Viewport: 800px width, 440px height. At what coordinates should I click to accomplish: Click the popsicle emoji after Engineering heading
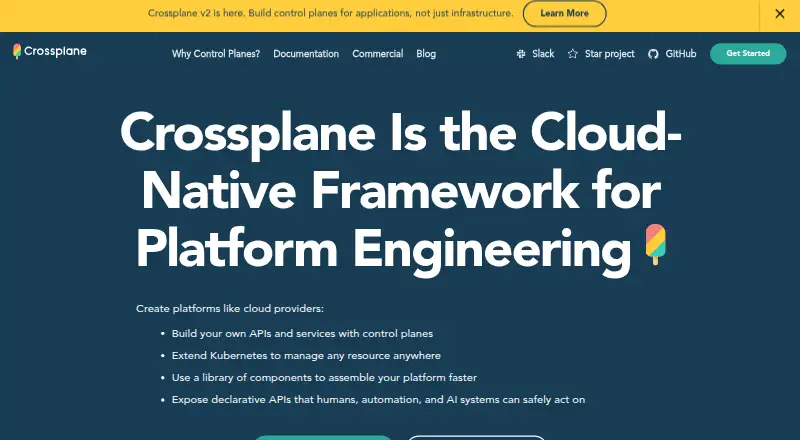(656, 244)
